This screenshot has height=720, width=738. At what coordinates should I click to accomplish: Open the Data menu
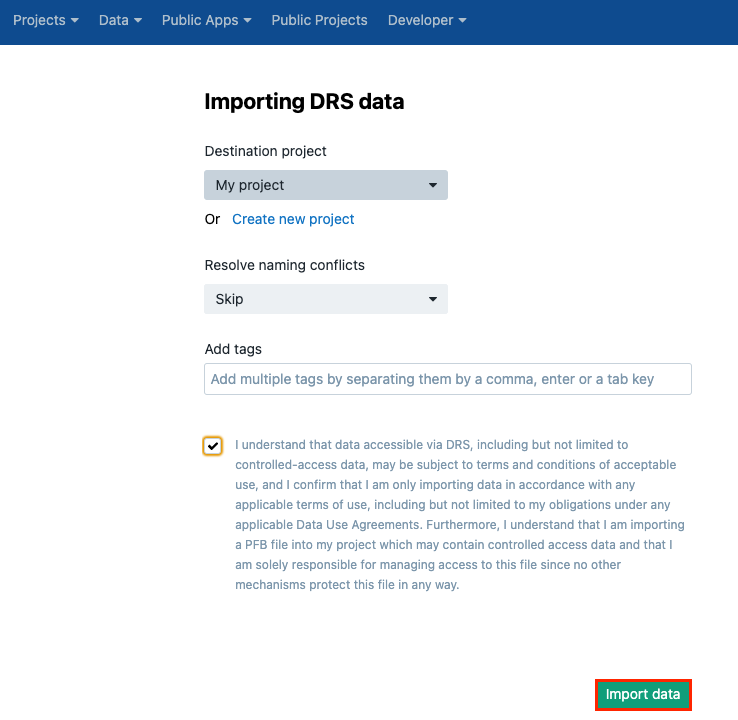114,20
